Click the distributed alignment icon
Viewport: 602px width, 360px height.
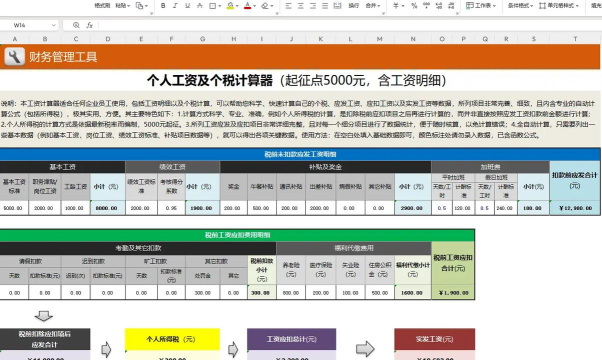point(337,6)
